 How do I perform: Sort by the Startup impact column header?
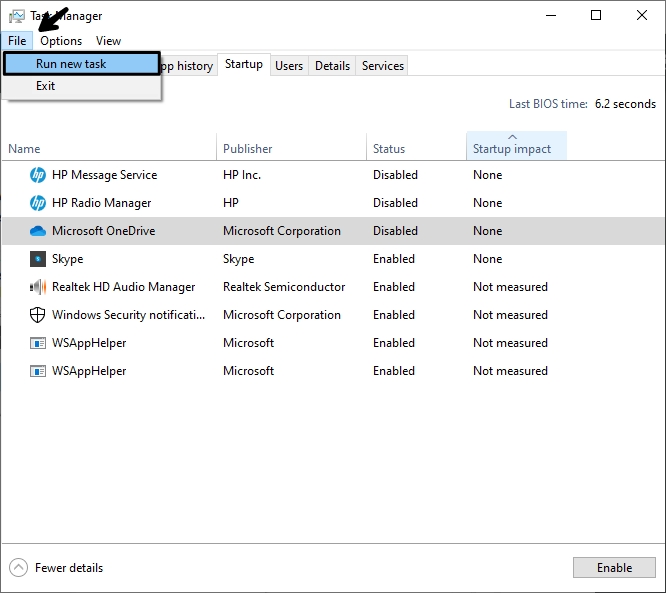(516, 146)
